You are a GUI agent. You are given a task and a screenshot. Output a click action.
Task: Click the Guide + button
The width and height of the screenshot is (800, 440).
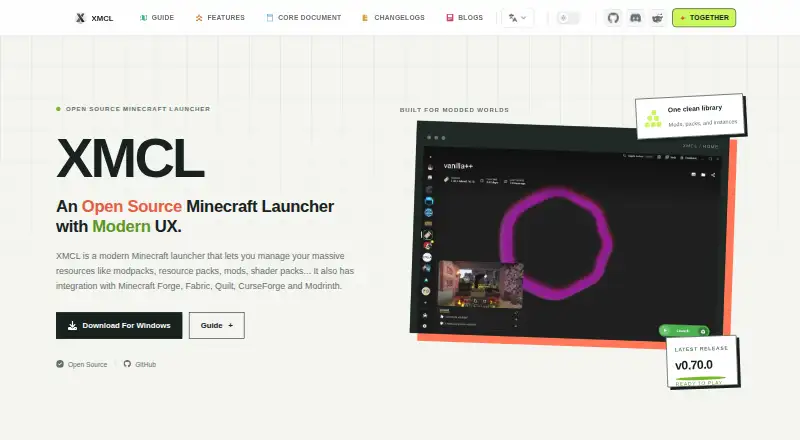pos(217,325)
